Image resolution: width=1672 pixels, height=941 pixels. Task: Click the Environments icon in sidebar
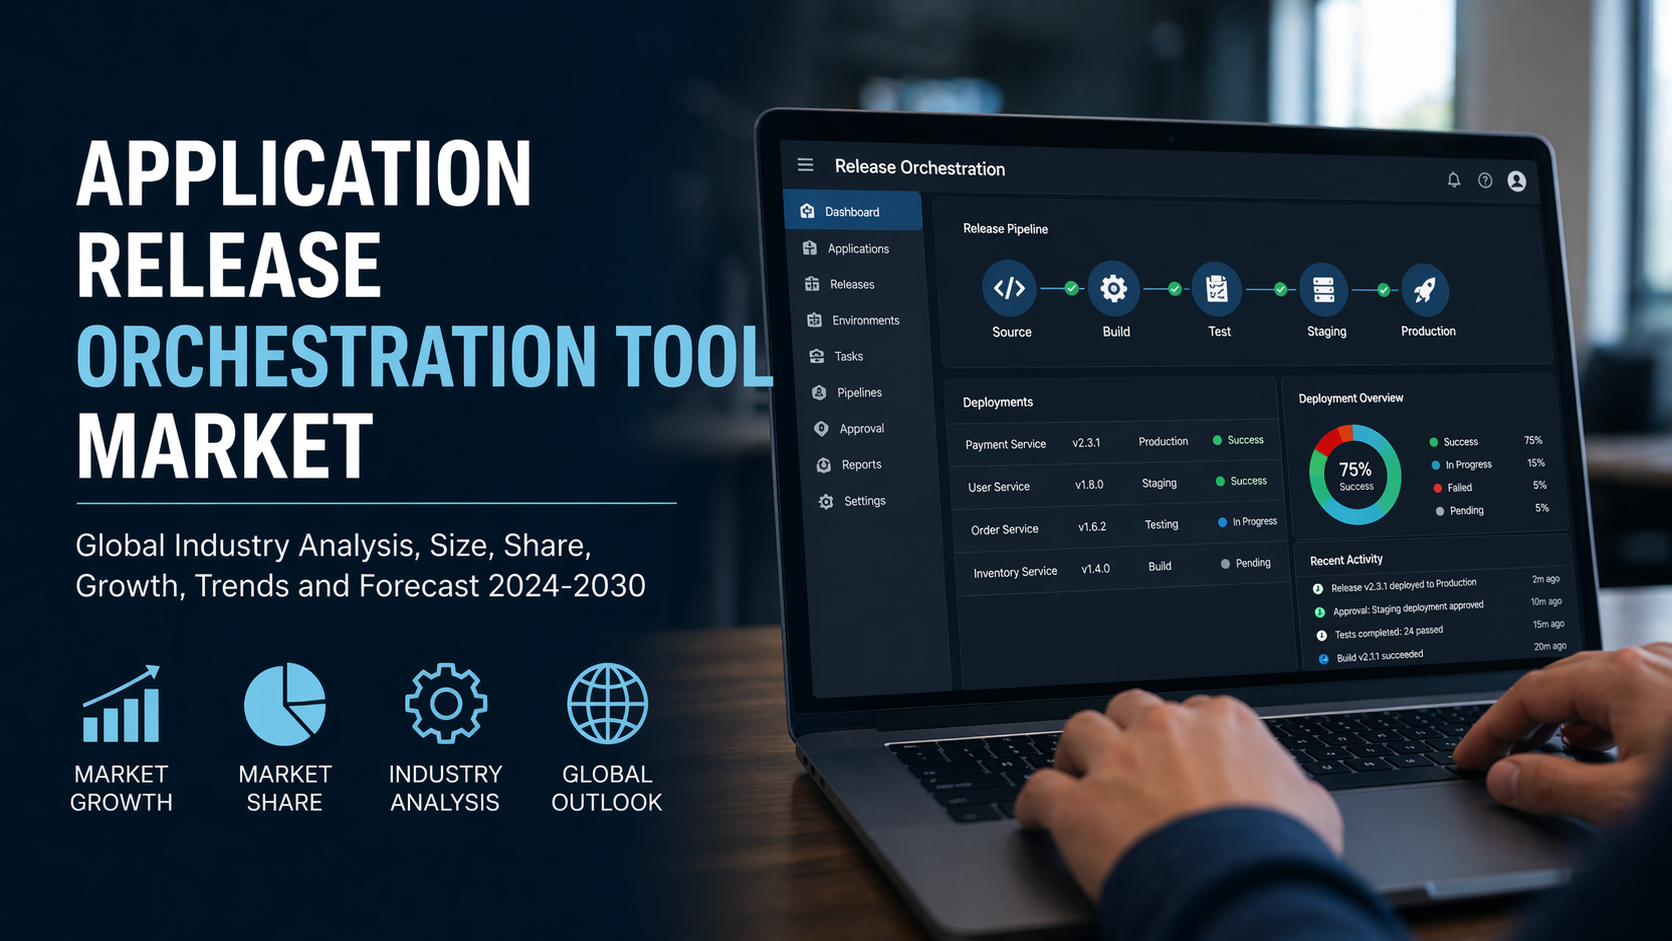click(814, 320)
